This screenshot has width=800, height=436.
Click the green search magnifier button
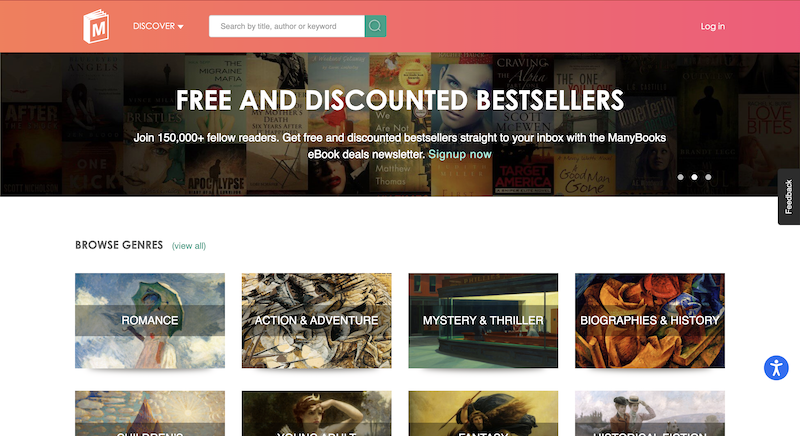point(375,26)
